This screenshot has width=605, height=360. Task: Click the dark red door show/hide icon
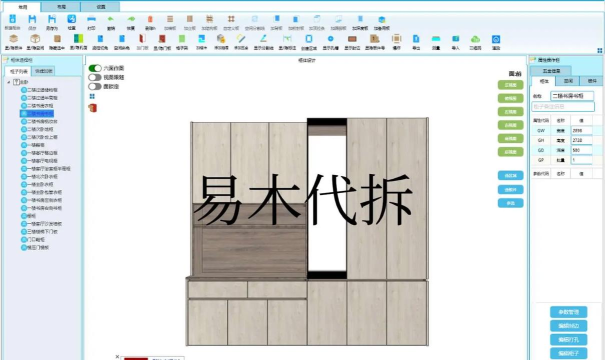[x=162, y=39]
